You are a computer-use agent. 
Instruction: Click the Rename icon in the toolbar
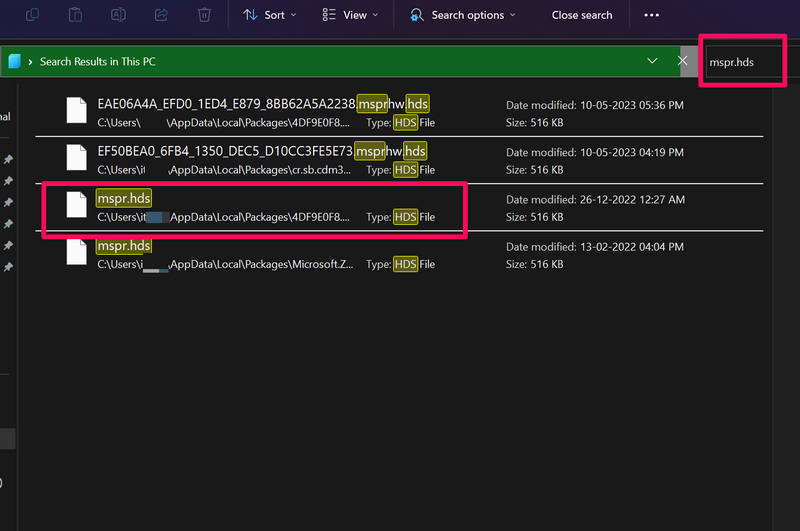[118, 15]
